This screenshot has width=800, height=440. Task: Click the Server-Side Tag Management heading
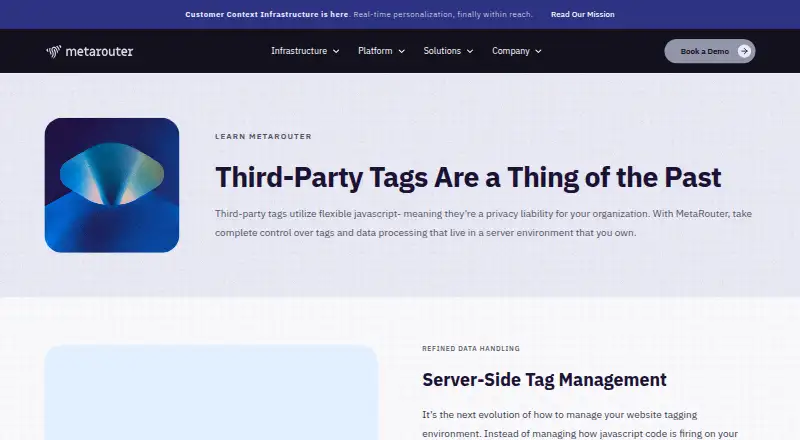coord(544,380)
